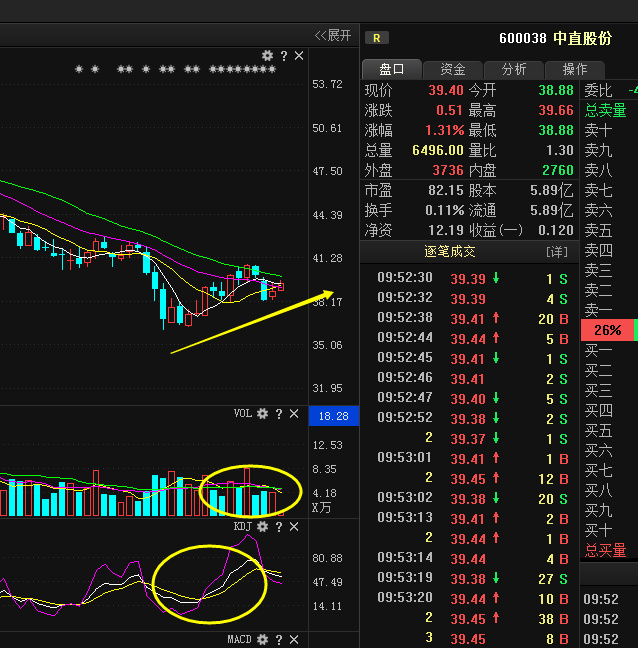The width and height of the screenshot is (638, 648).
Task: Open the VOL indicator settings gear
Action: (262, 413)
